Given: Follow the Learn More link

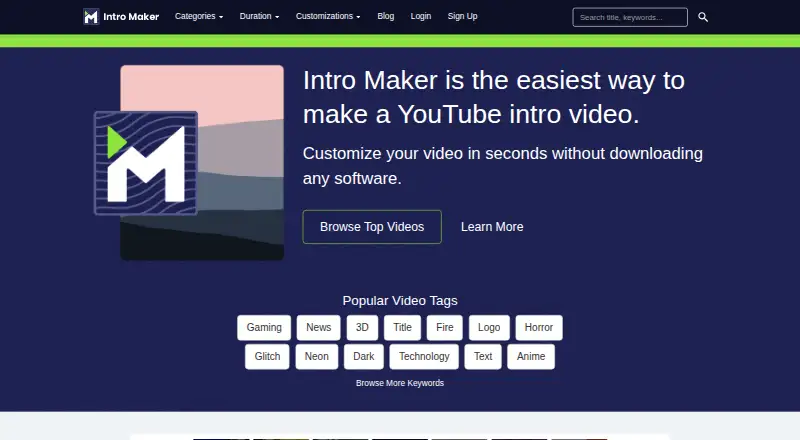Looking at the screenshot, I should 492,227.
